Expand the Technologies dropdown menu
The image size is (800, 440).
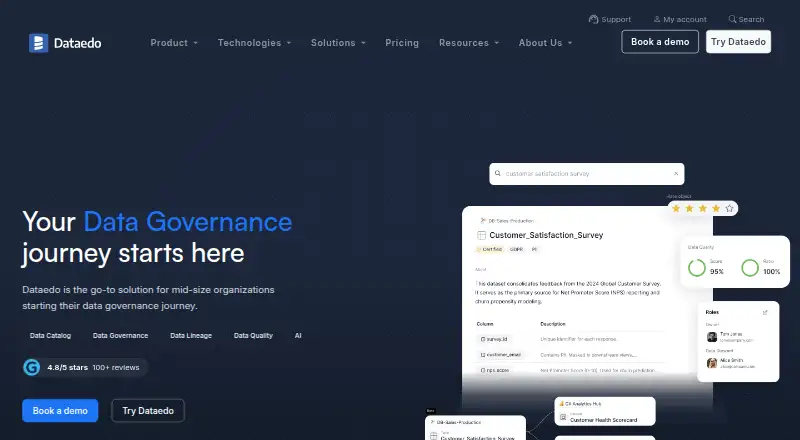[x=255, y=43]
